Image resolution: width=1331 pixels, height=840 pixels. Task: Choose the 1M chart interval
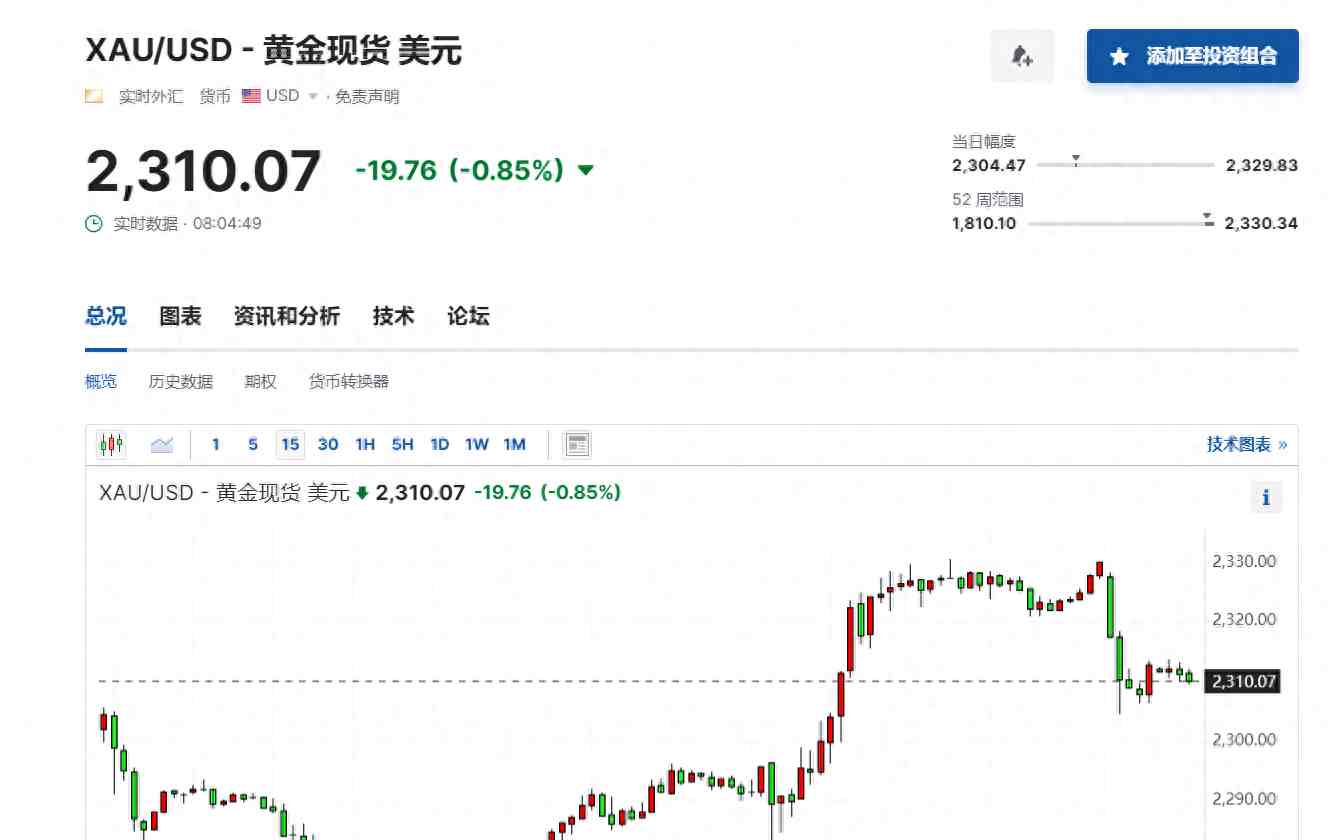[x=514, y=445]
